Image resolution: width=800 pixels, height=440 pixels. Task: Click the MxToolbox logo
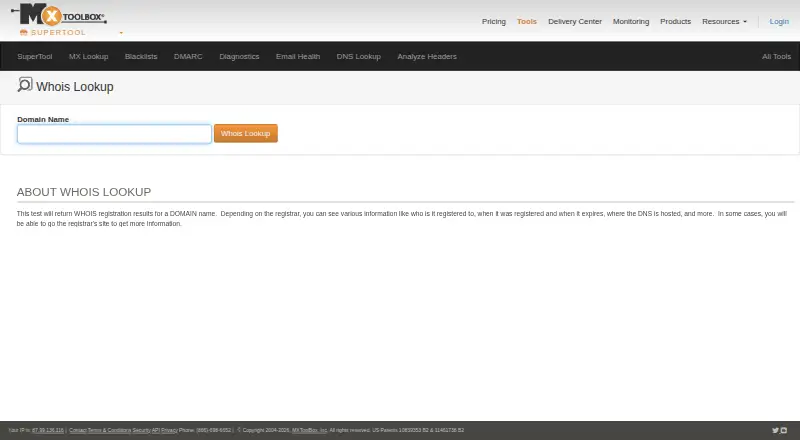point(59,14)
